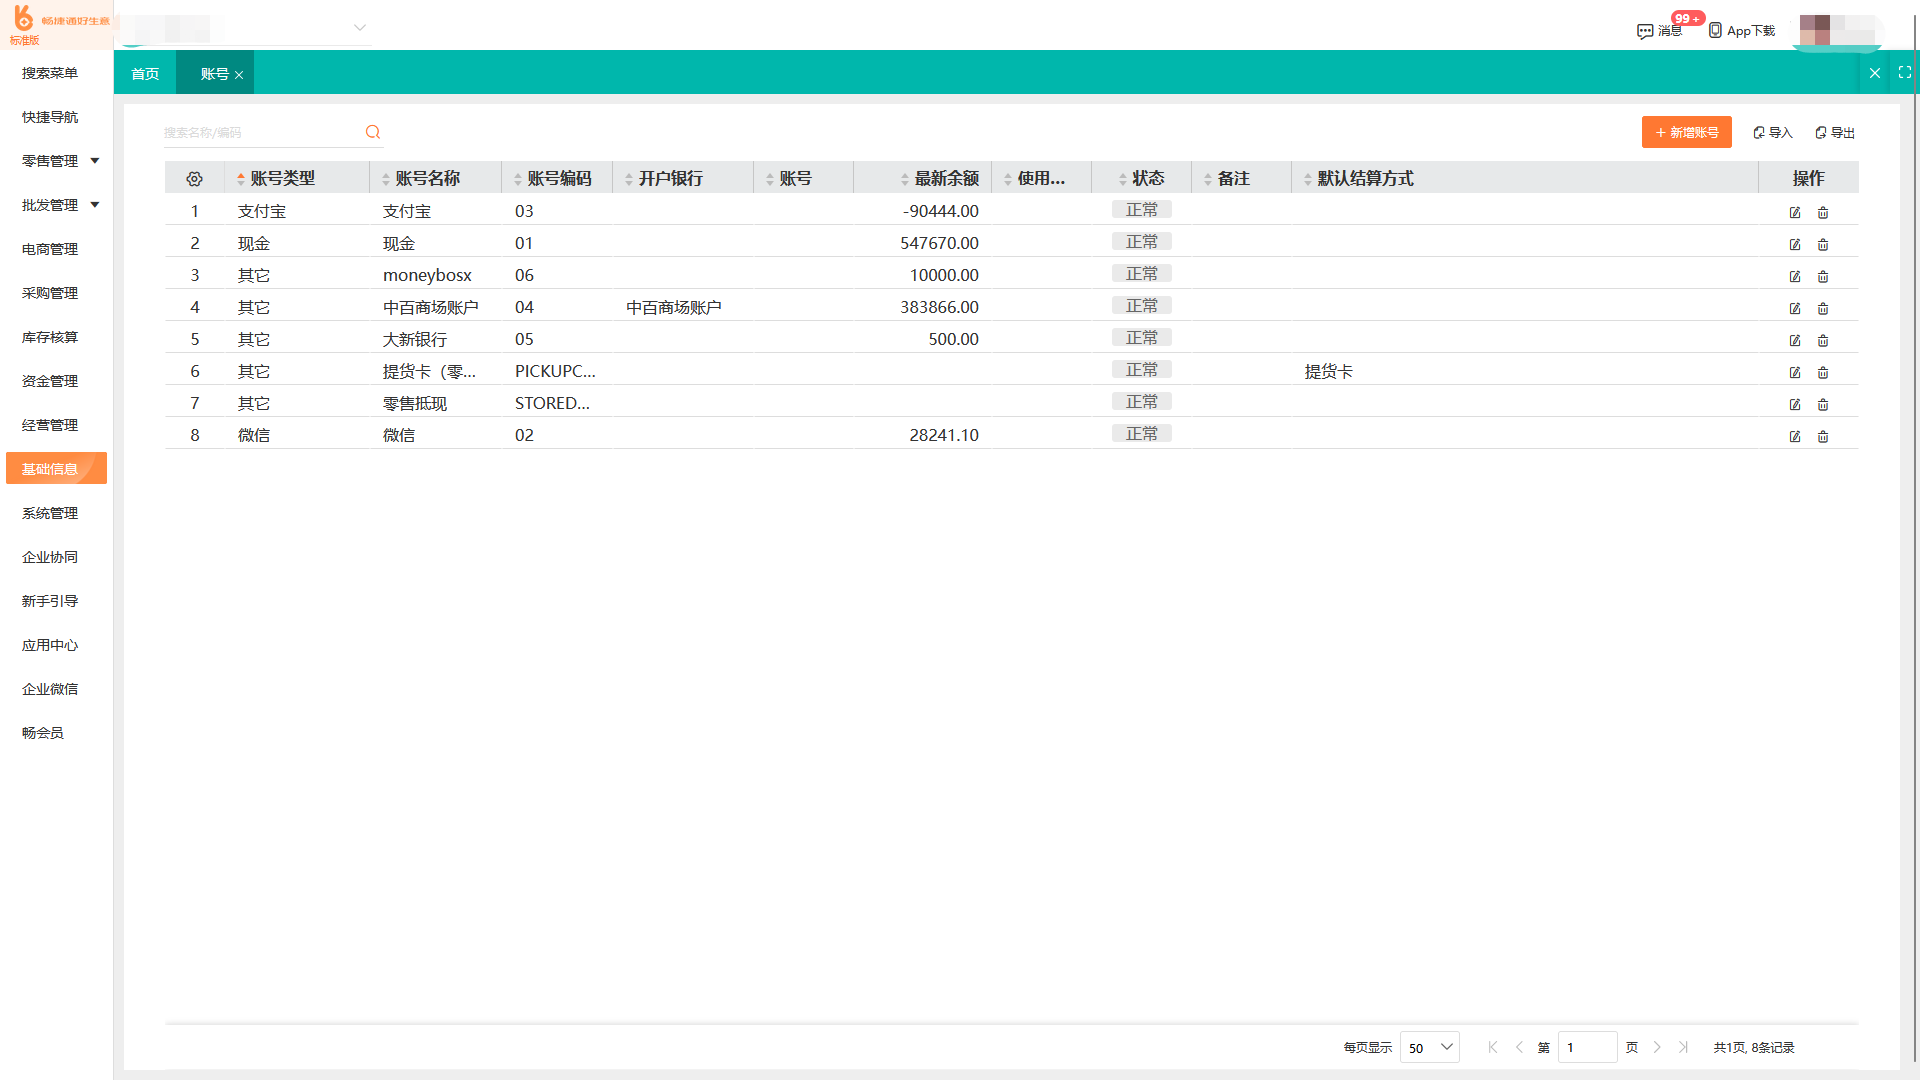This screenshot has width=1920, height=1080.
Task: Expand the 批发管理 sidebar menu
Action: 59,204
